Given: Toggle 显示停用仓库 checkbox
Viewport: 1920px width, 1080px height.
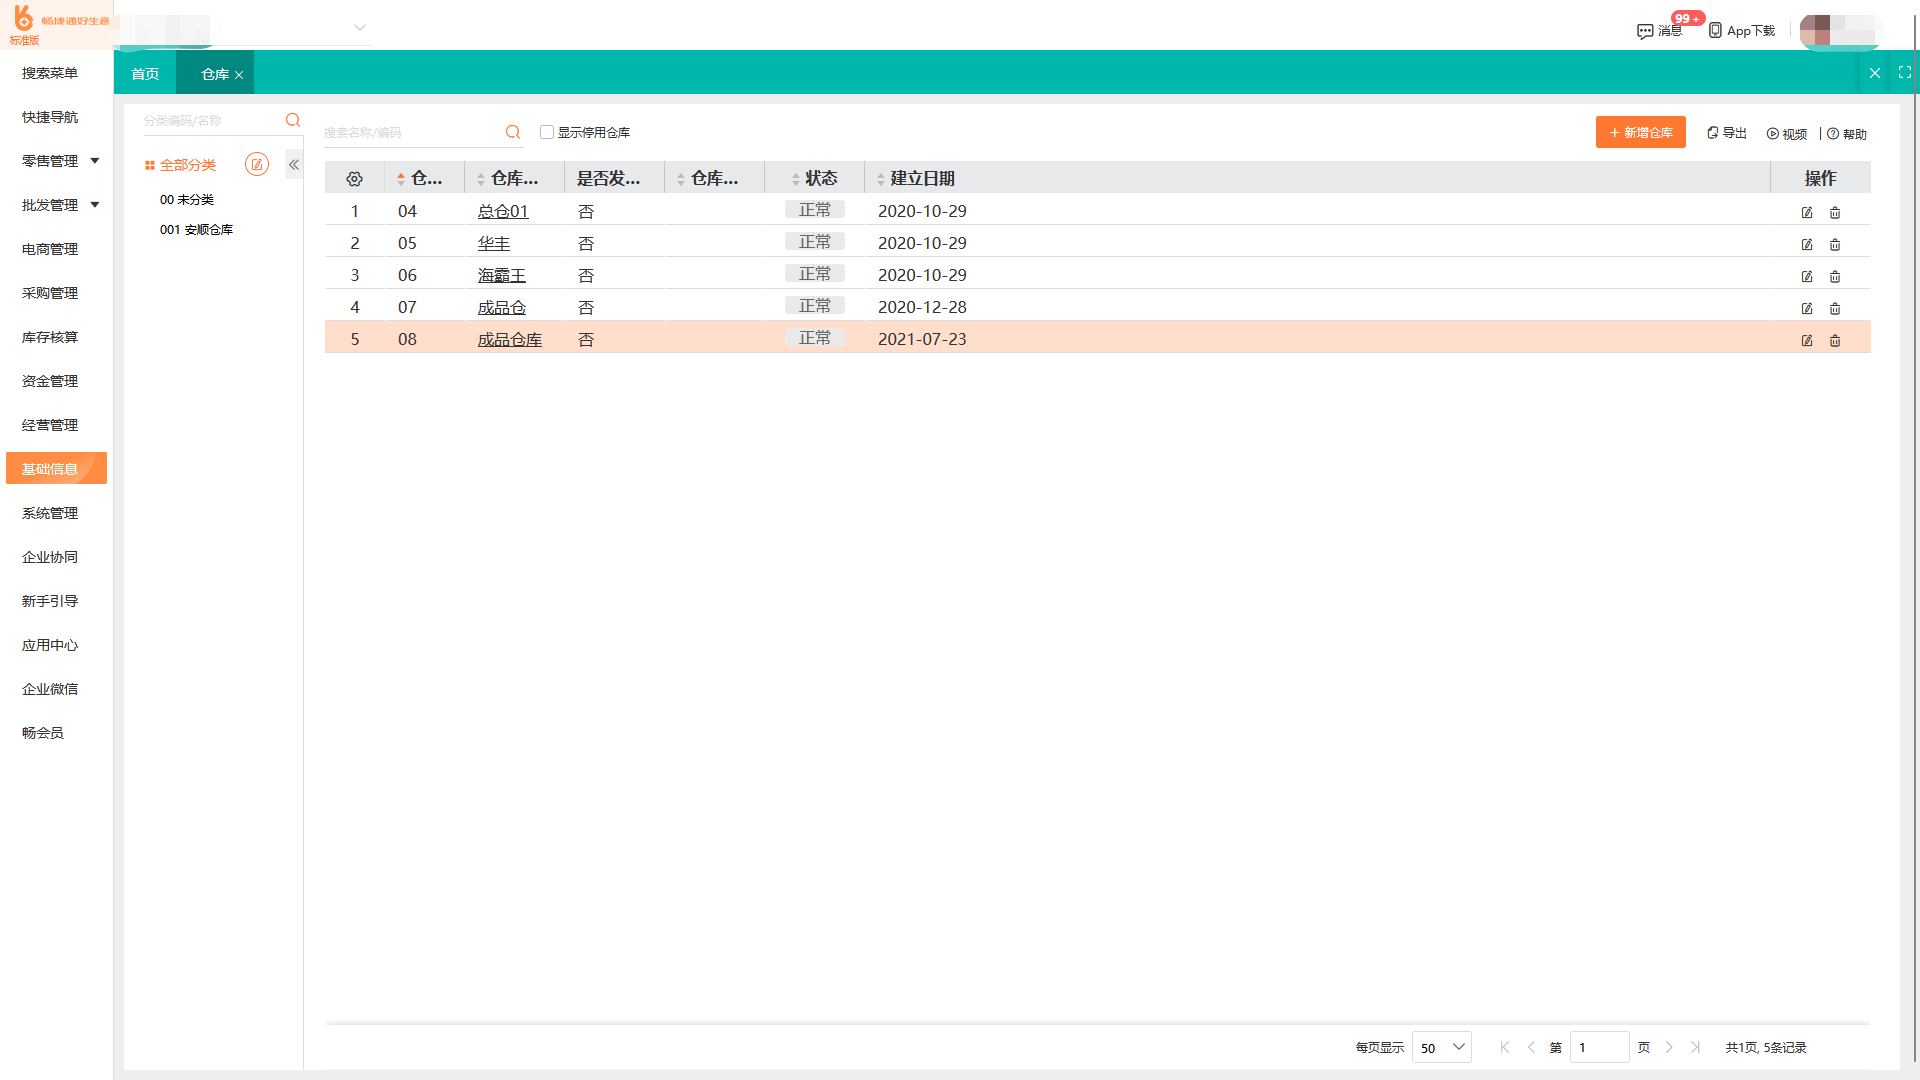Looking at the screenshot, I should click(x=546, y=132).
